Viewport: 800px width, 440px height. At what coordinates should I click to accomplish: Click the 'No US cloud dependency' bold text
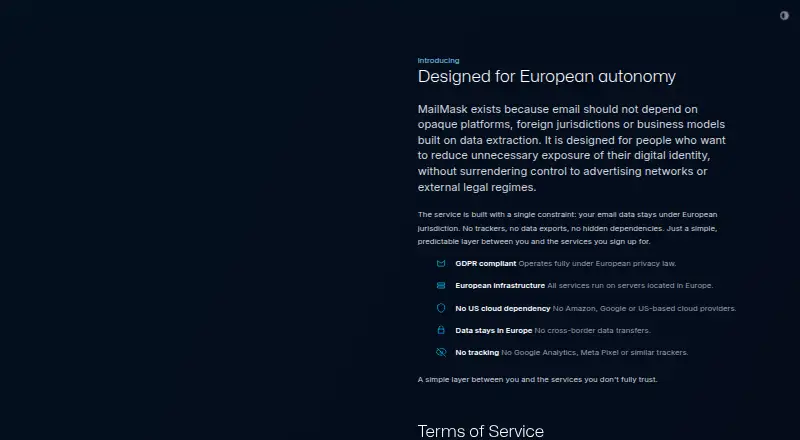coord(503,308)
